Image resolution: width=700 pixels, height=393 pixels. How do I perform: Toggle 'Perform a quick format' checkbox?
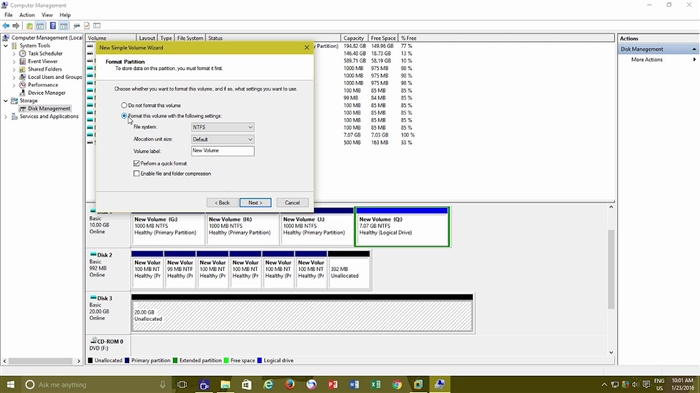137,163
